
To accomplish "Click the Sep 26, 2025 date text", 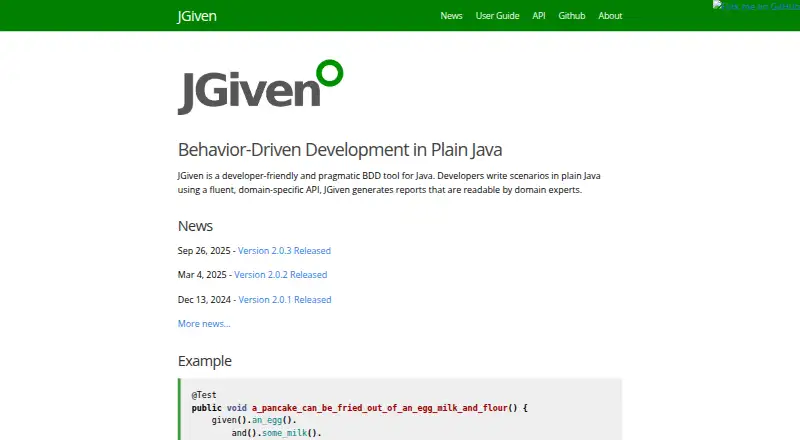I will [204, 251].
